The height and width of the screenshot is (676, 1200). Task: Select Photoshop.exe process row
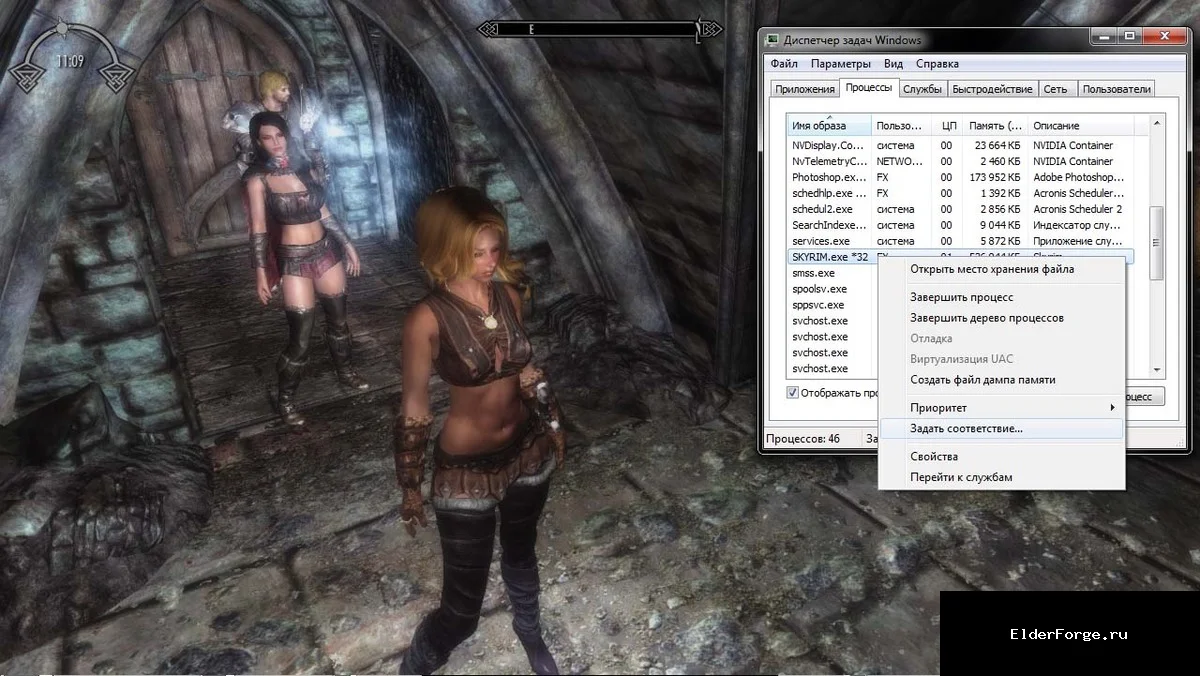(829, 177)
